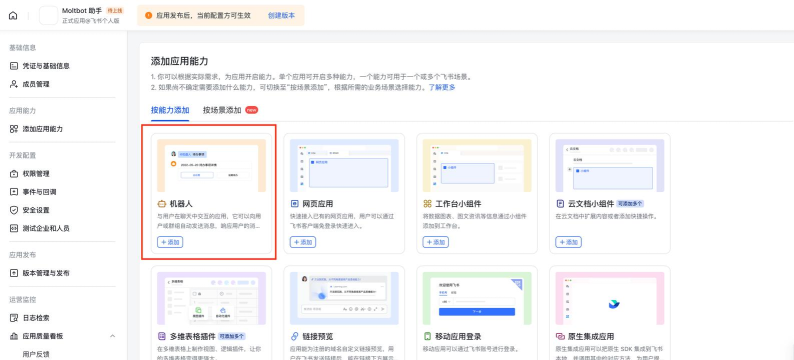Go to the home icon
The image size is (794, 360).
(13, 15)
